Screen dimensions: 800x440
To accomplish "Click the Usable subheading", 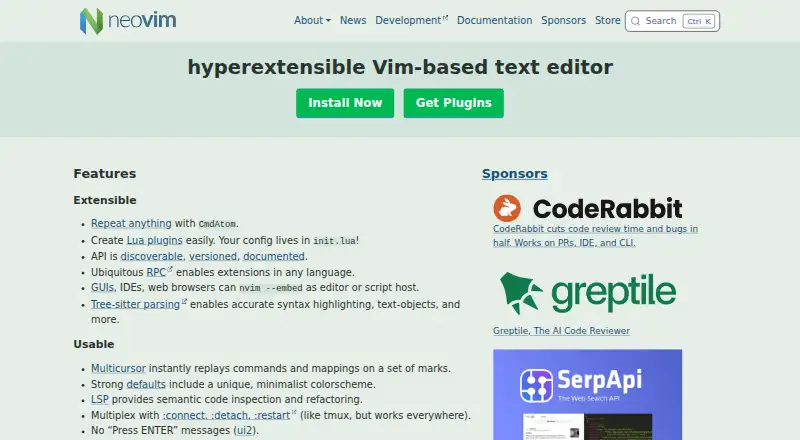I will pos(94,344).
